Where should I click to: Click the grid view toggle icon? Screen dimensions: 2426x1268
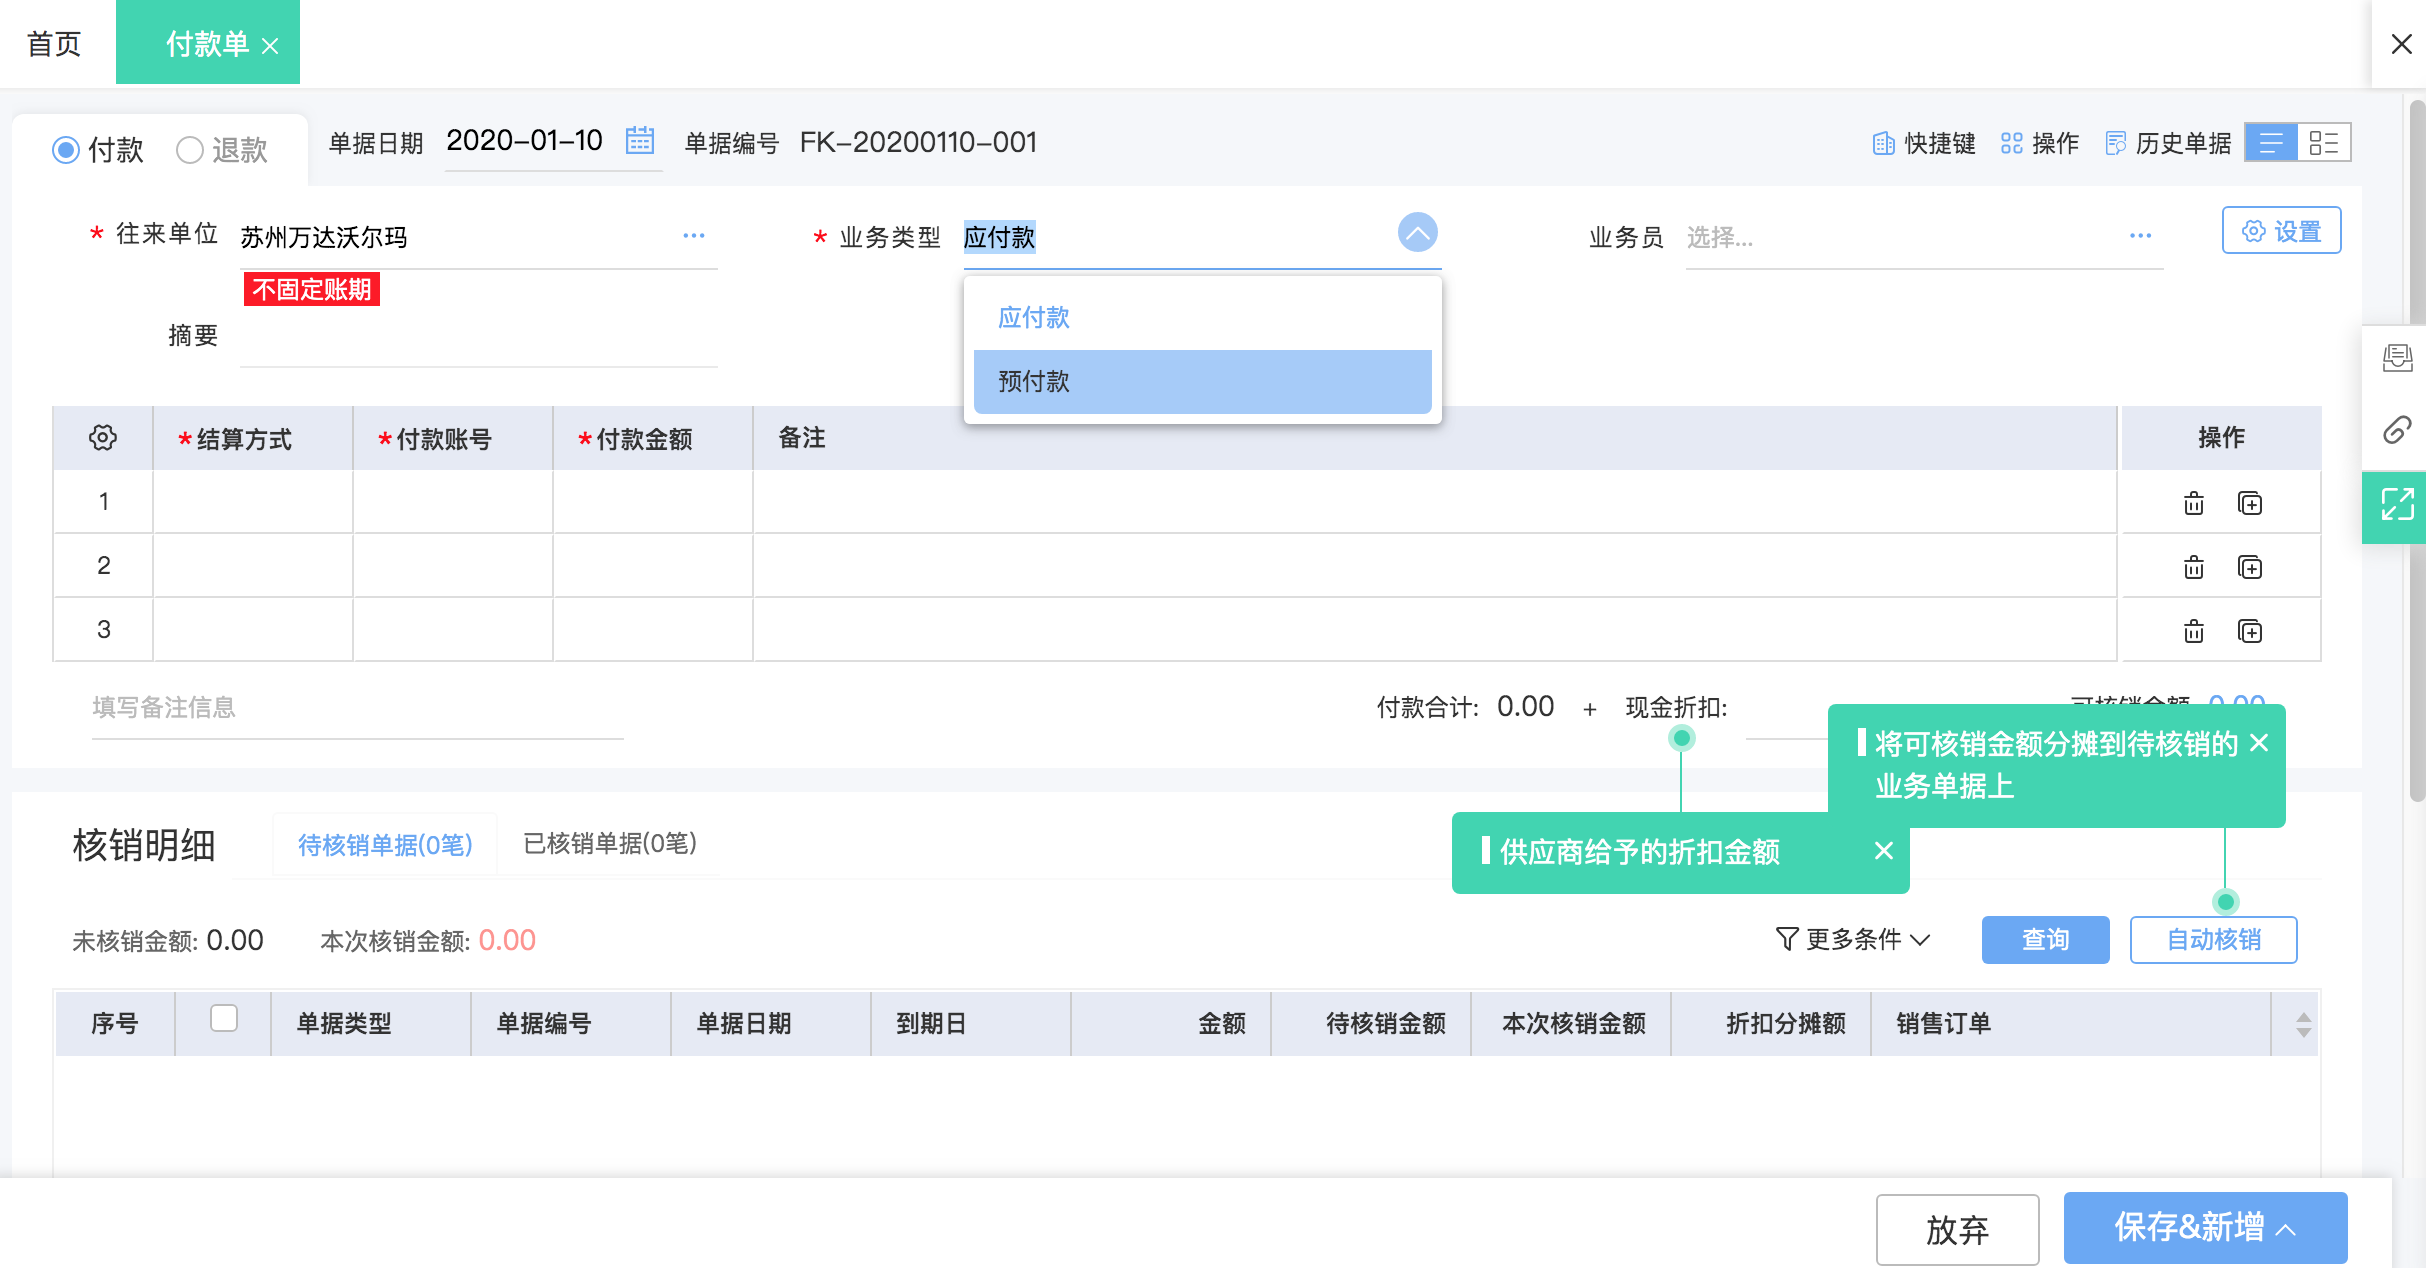click(x=2323, y=143)
